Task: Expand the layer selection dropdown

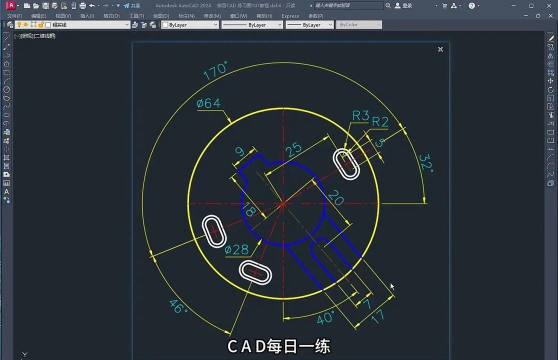Action: (x=127, y=25)
